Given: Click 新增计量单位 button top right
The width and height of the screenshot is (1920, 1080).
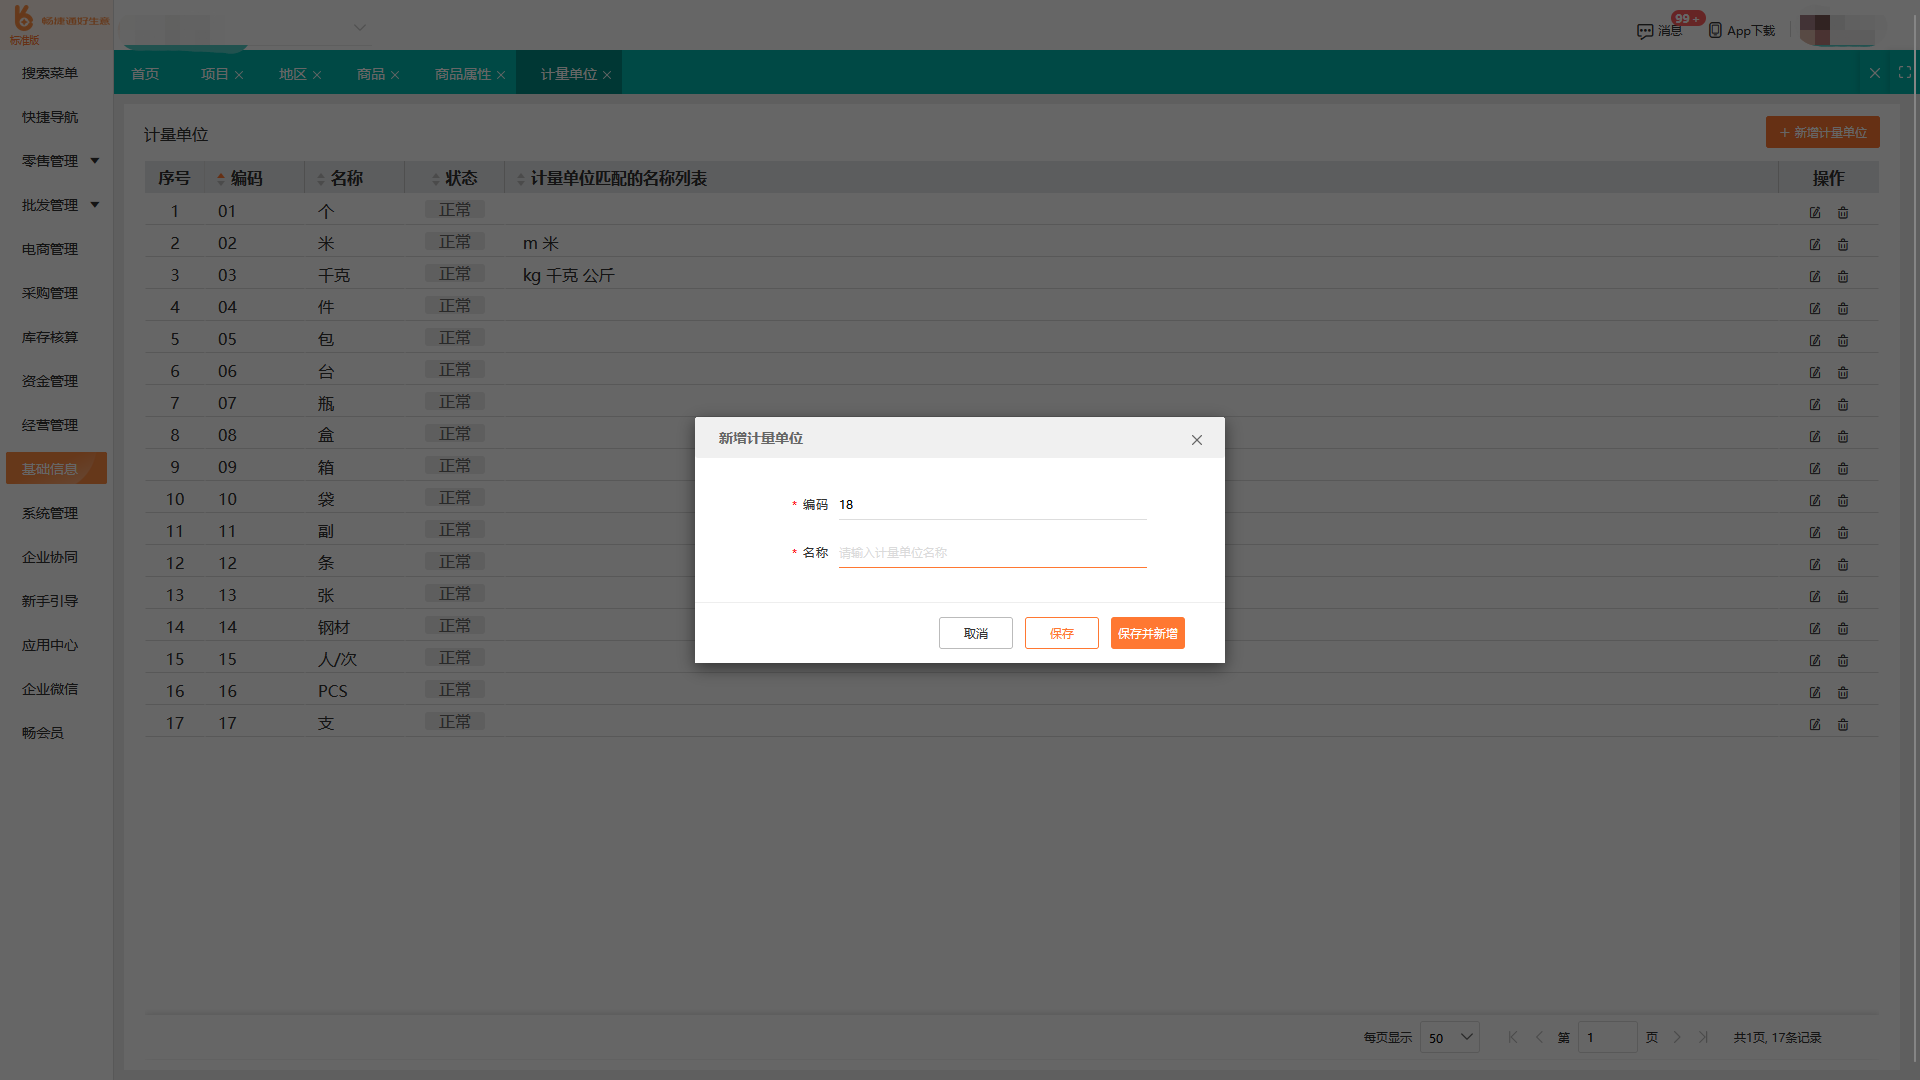Looking at the screenshot, I should point(1822,132).
